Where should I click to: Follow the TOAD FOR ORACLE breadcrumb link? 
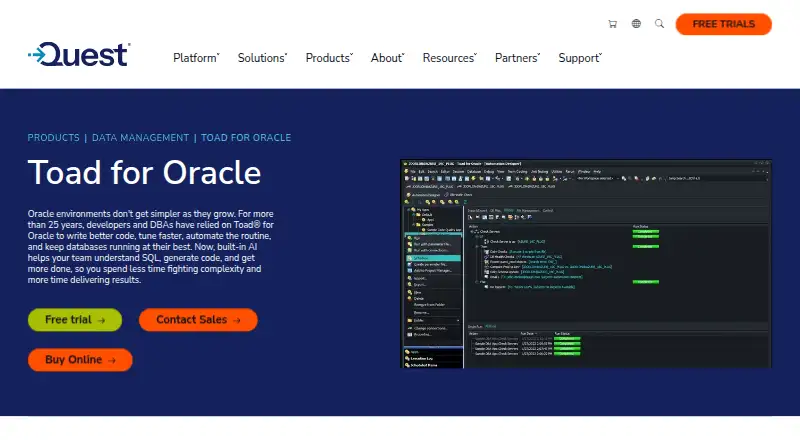click(x=246, y=138)
